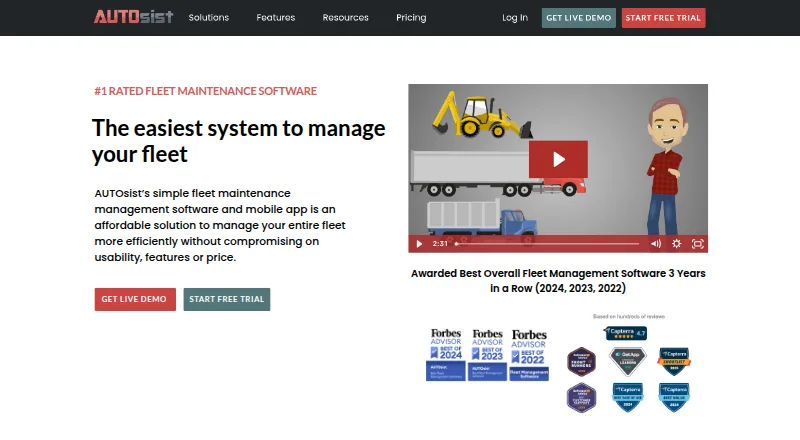Click the Capterra 4.7 rating badge
Screen dimensions: 800x440
pos(626,333)
